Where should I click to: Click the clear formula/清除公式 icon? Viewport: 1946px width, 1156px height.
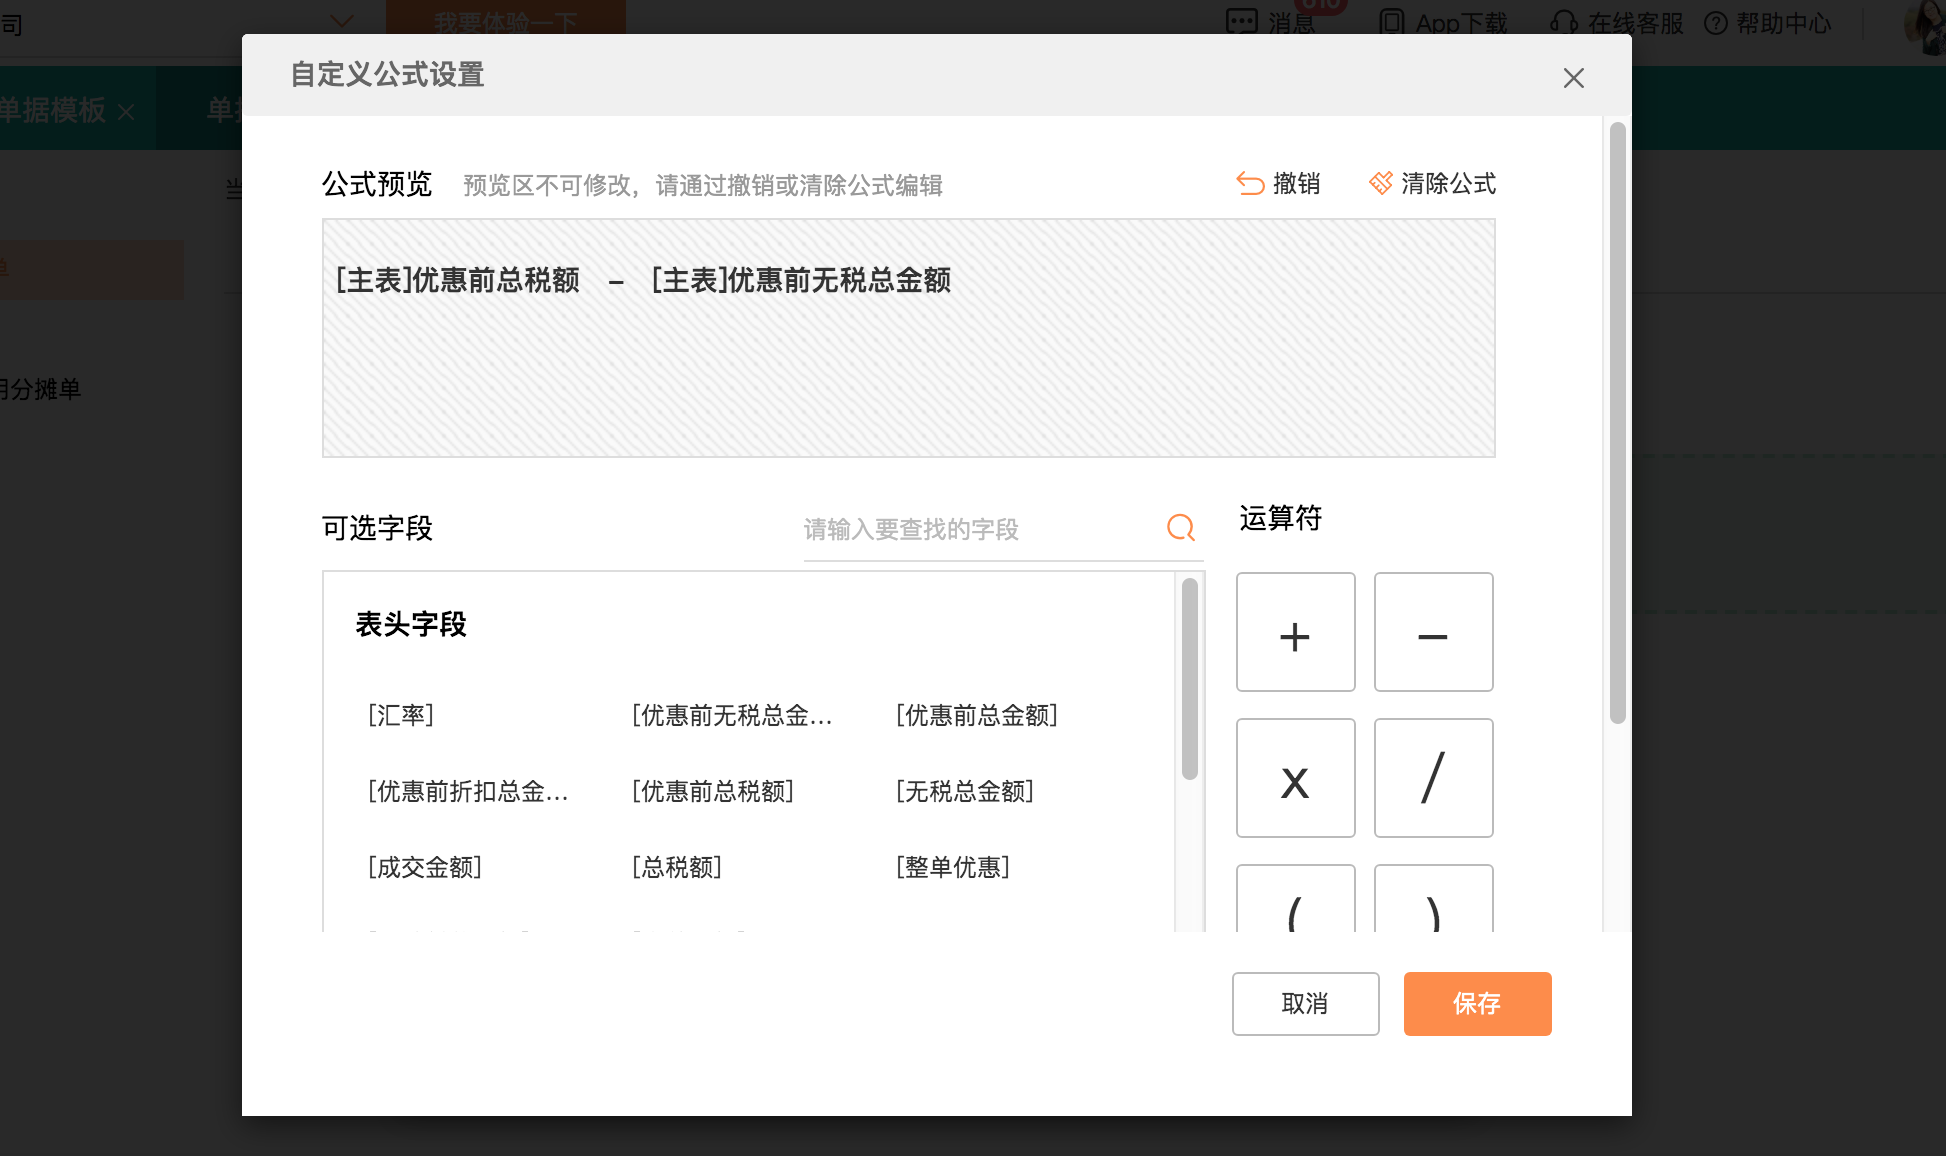[x=1378, y=183]
